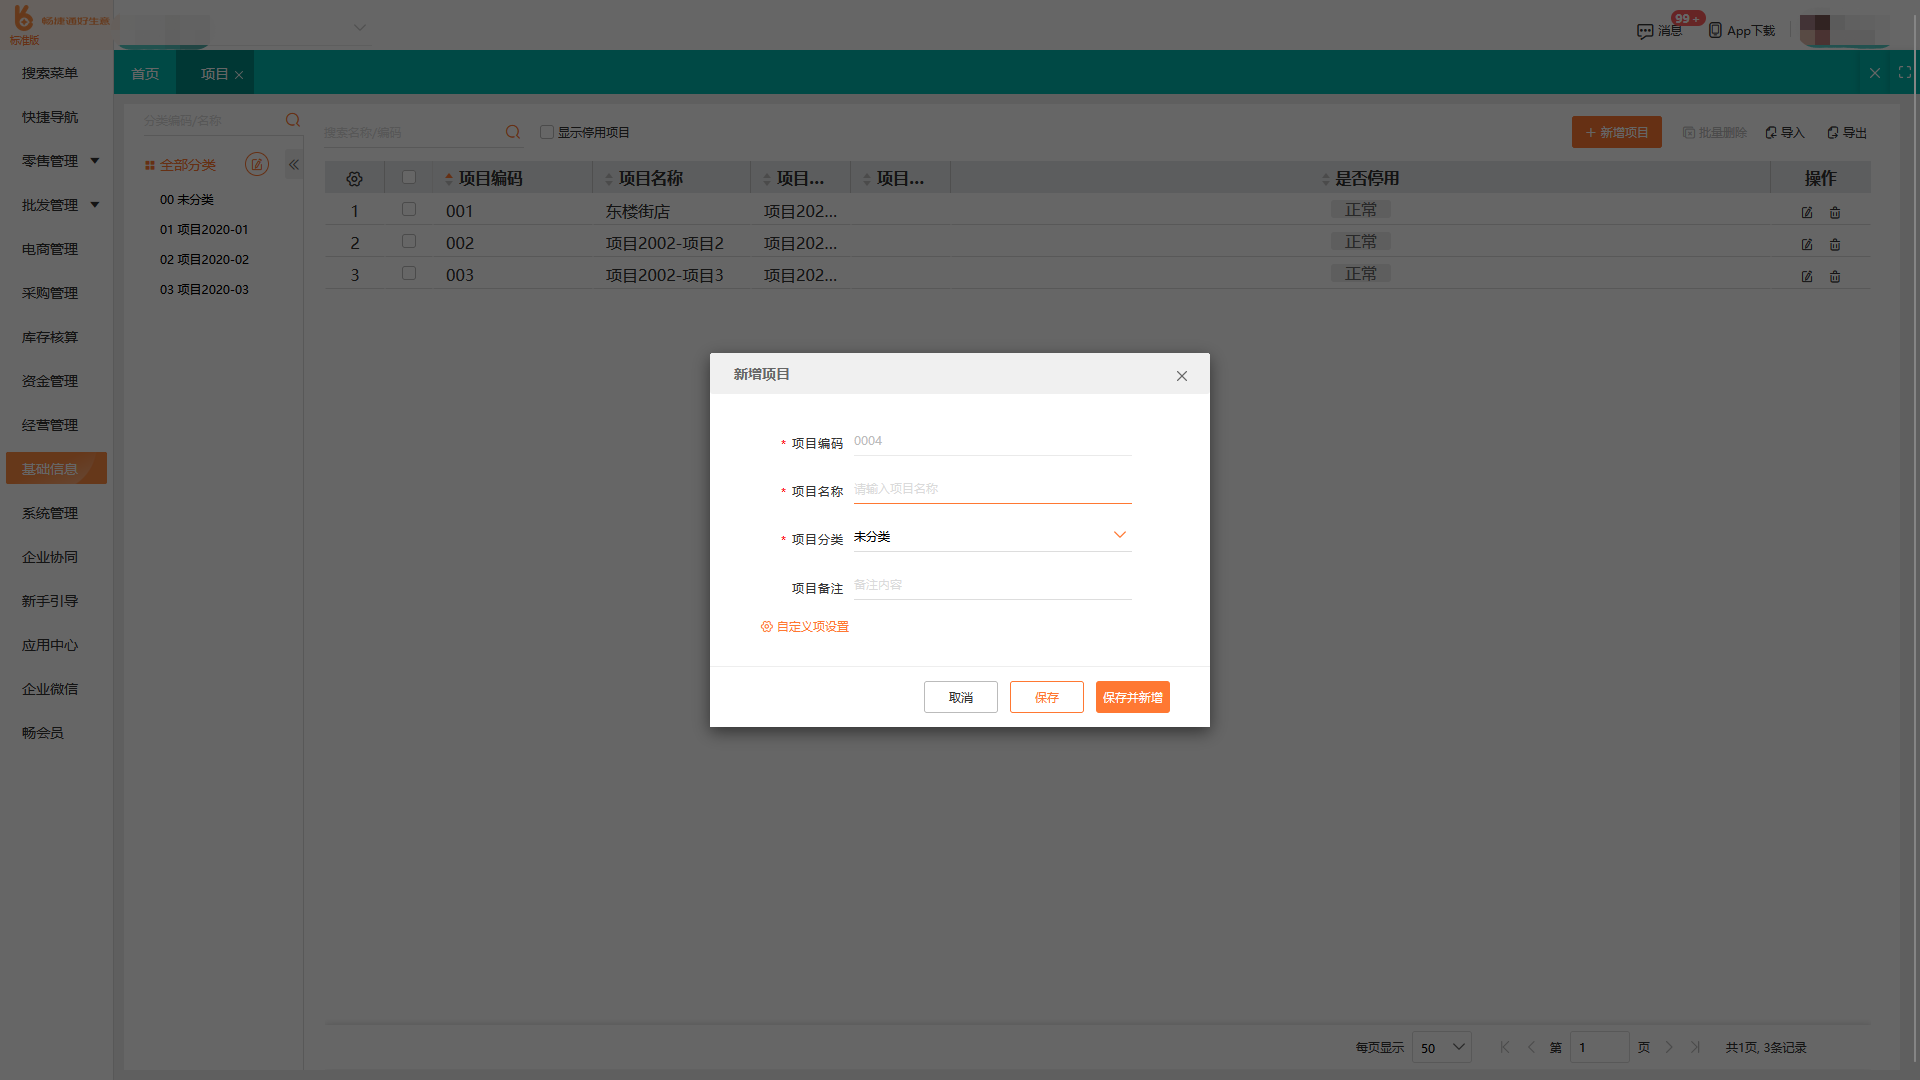Click the import/导入 icon
This screenshot has height=1080, width=1920.
point(1785,131)
